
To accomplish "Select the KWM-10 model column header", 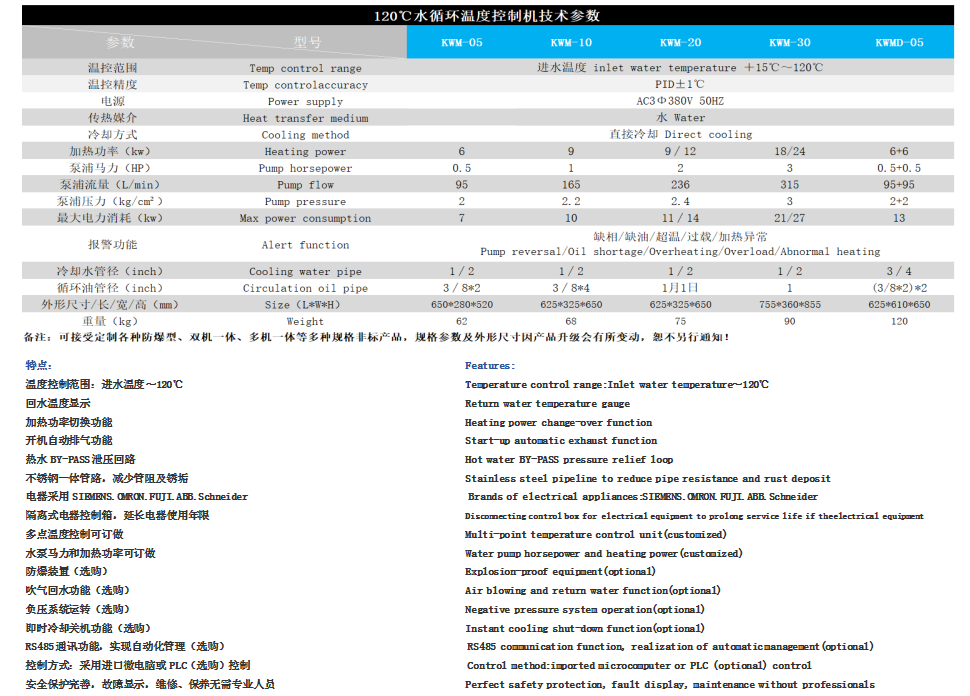I will (x=571, y=43).
